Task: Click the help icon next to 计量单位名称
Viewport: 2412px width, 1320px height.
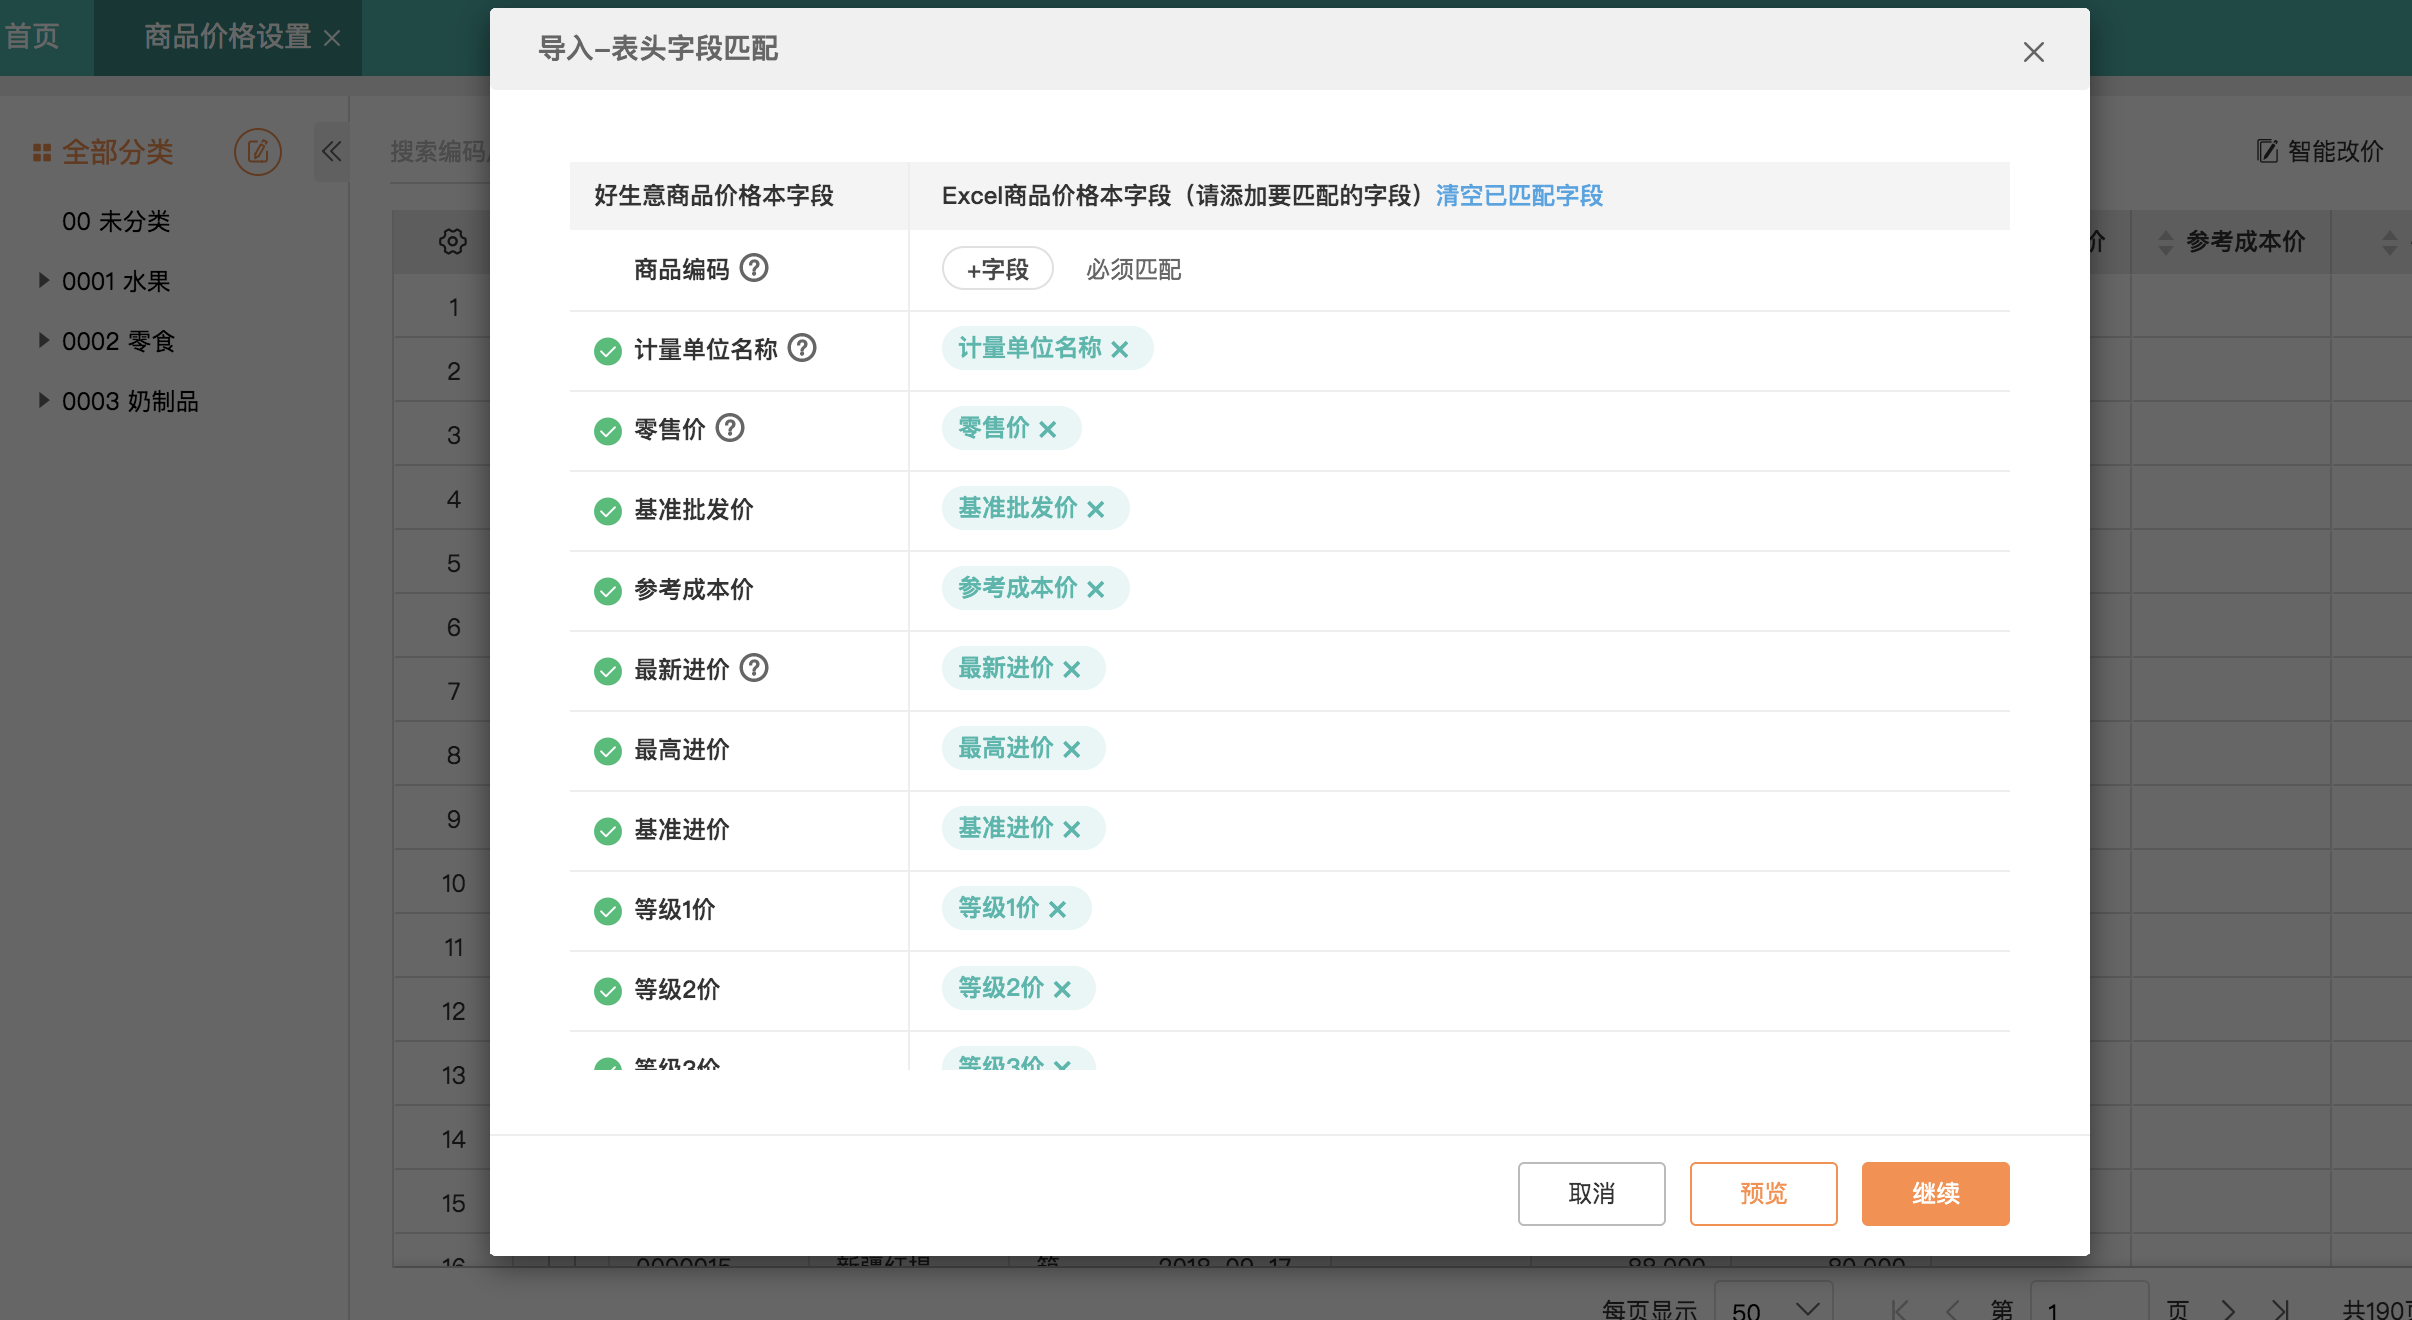Action: pos(803,348)
